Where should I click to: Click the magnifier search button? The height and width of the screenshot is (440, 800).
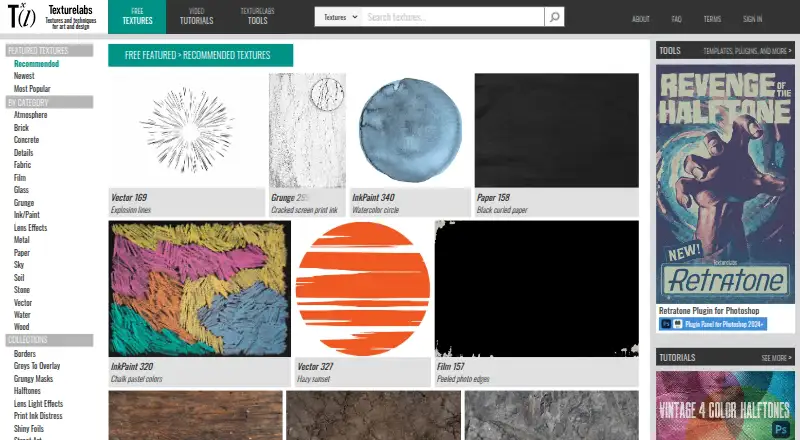coord(554,17)
